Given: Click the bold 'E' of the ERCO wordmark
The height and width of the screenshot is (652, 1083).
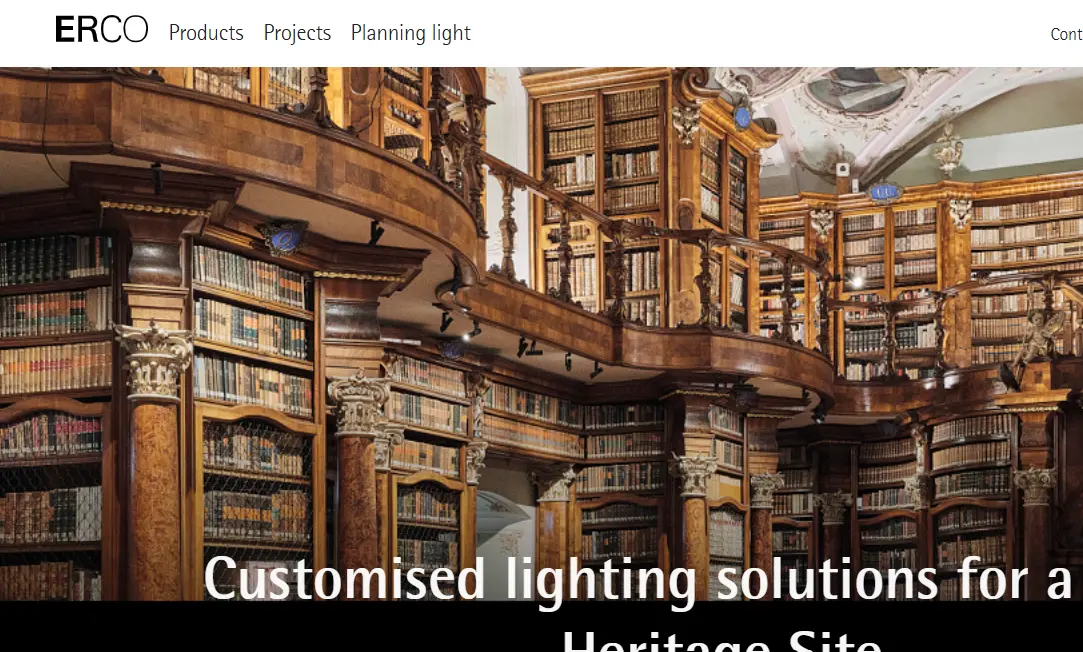Looking at the screenshot, I should 65,30.
